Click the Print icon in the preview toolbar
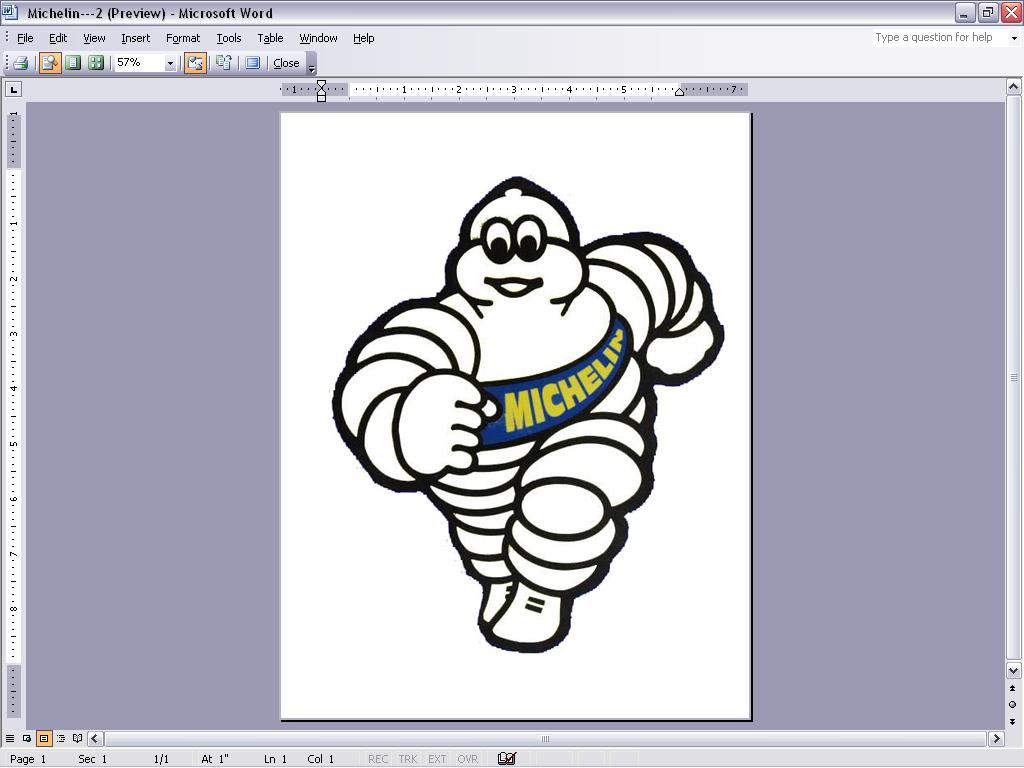The height and width of the screenshot is (768, 1024). (20, 63)
